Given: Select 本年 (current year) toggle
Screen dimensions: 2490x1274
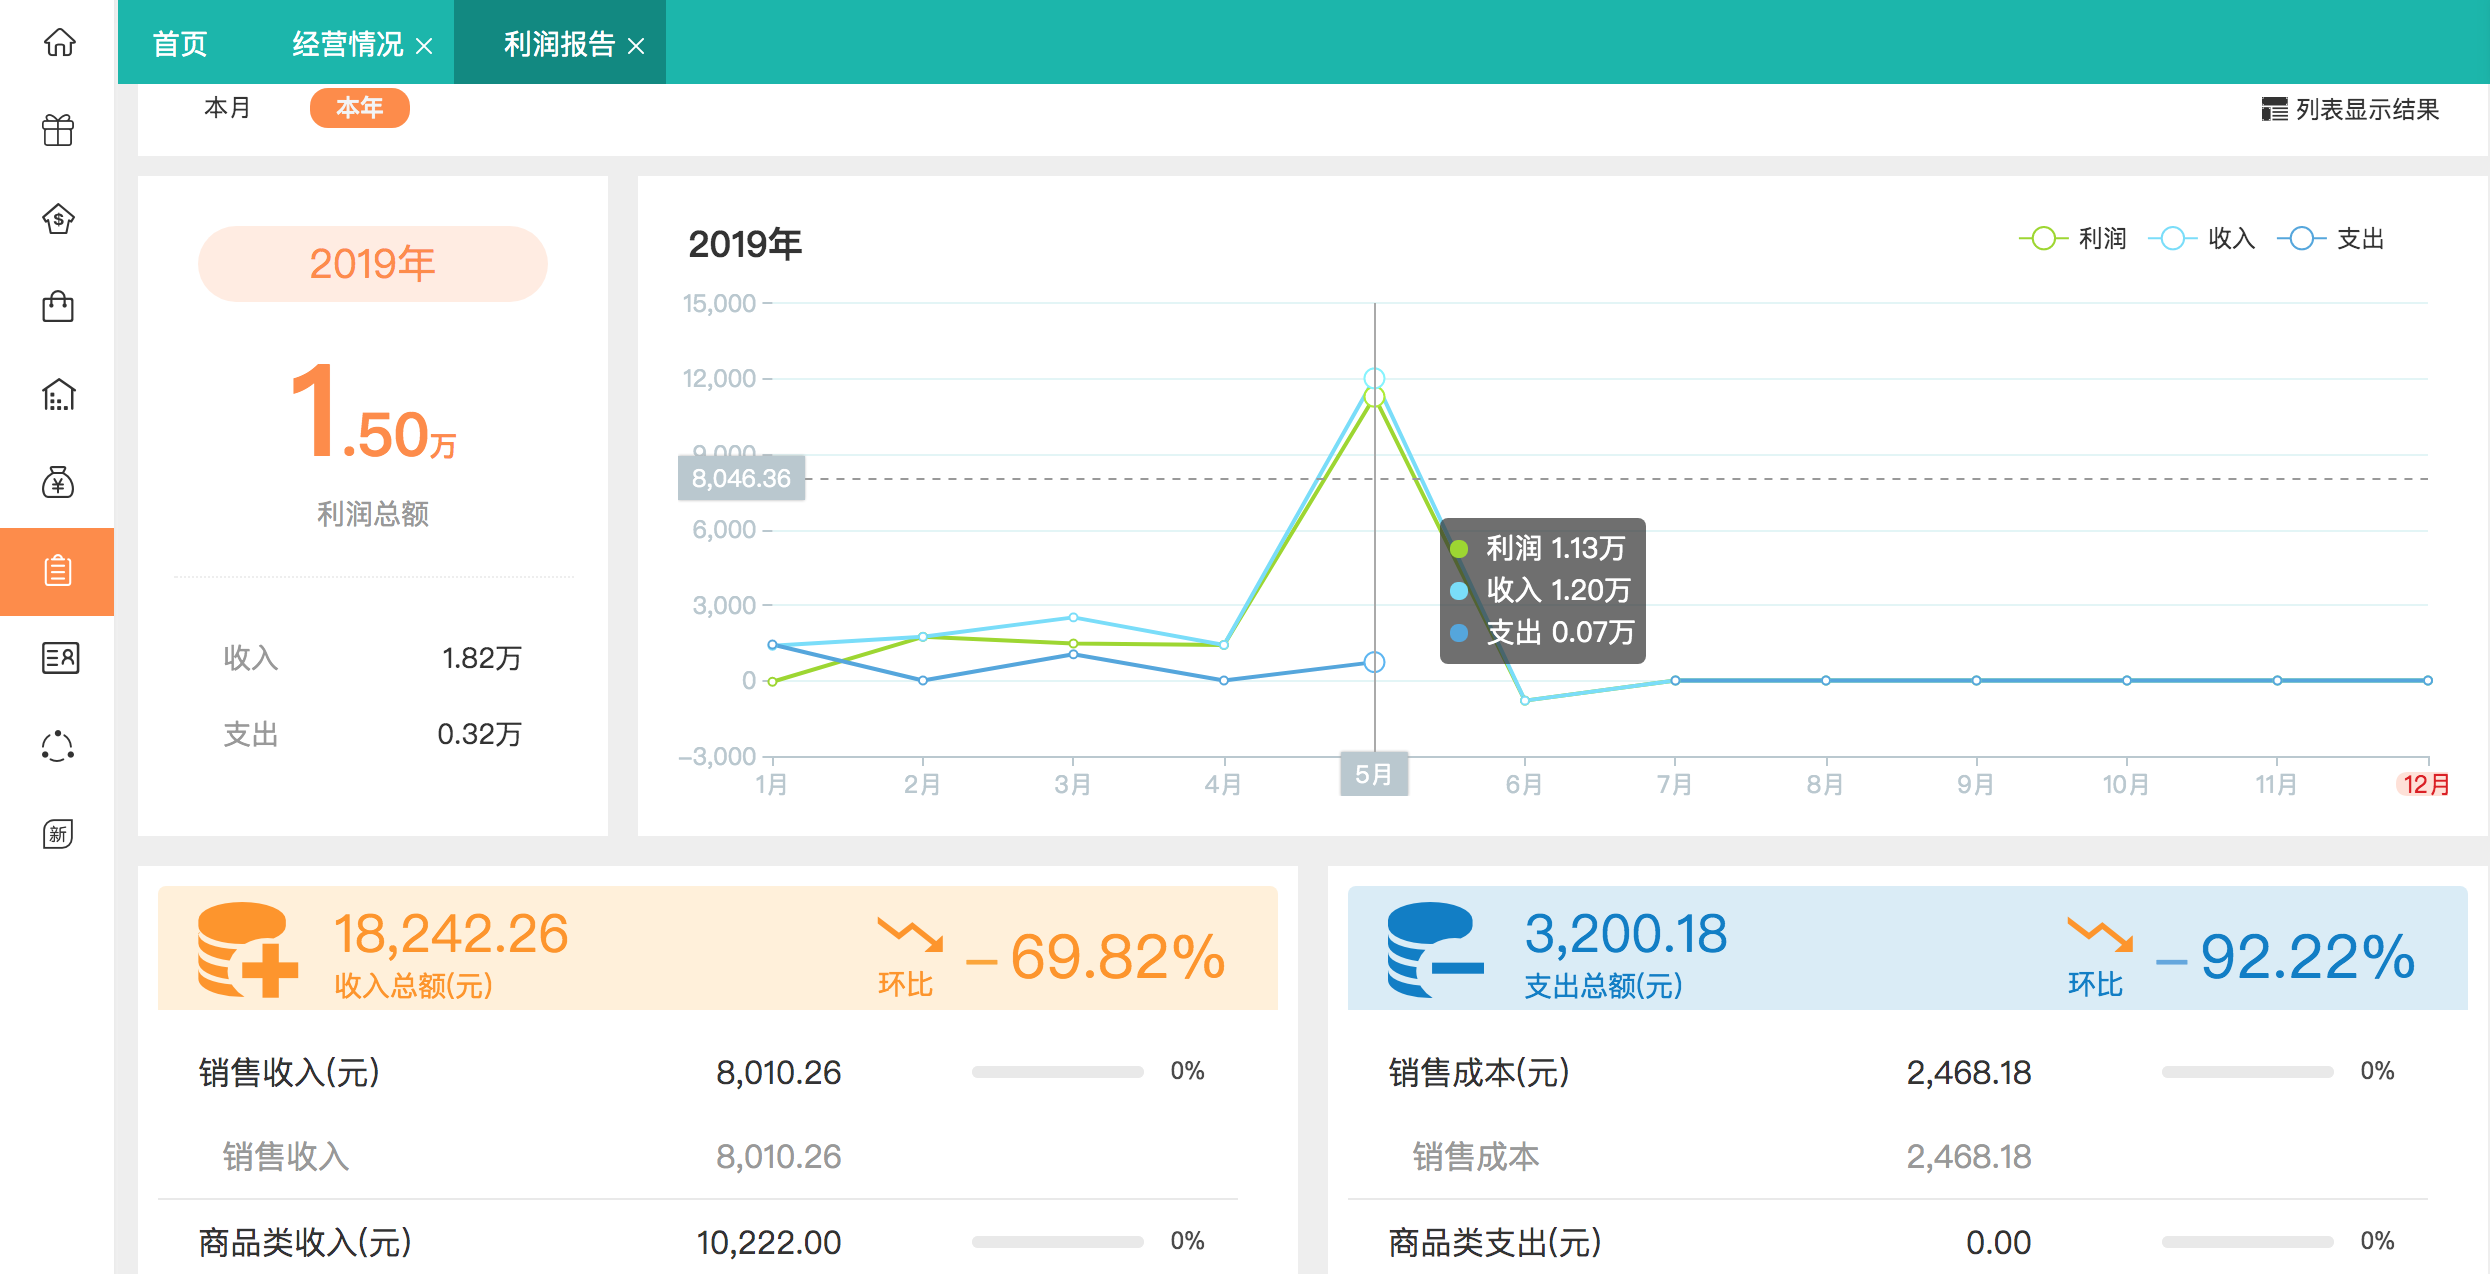Looking at the screenshot, I should coord(361,109).
